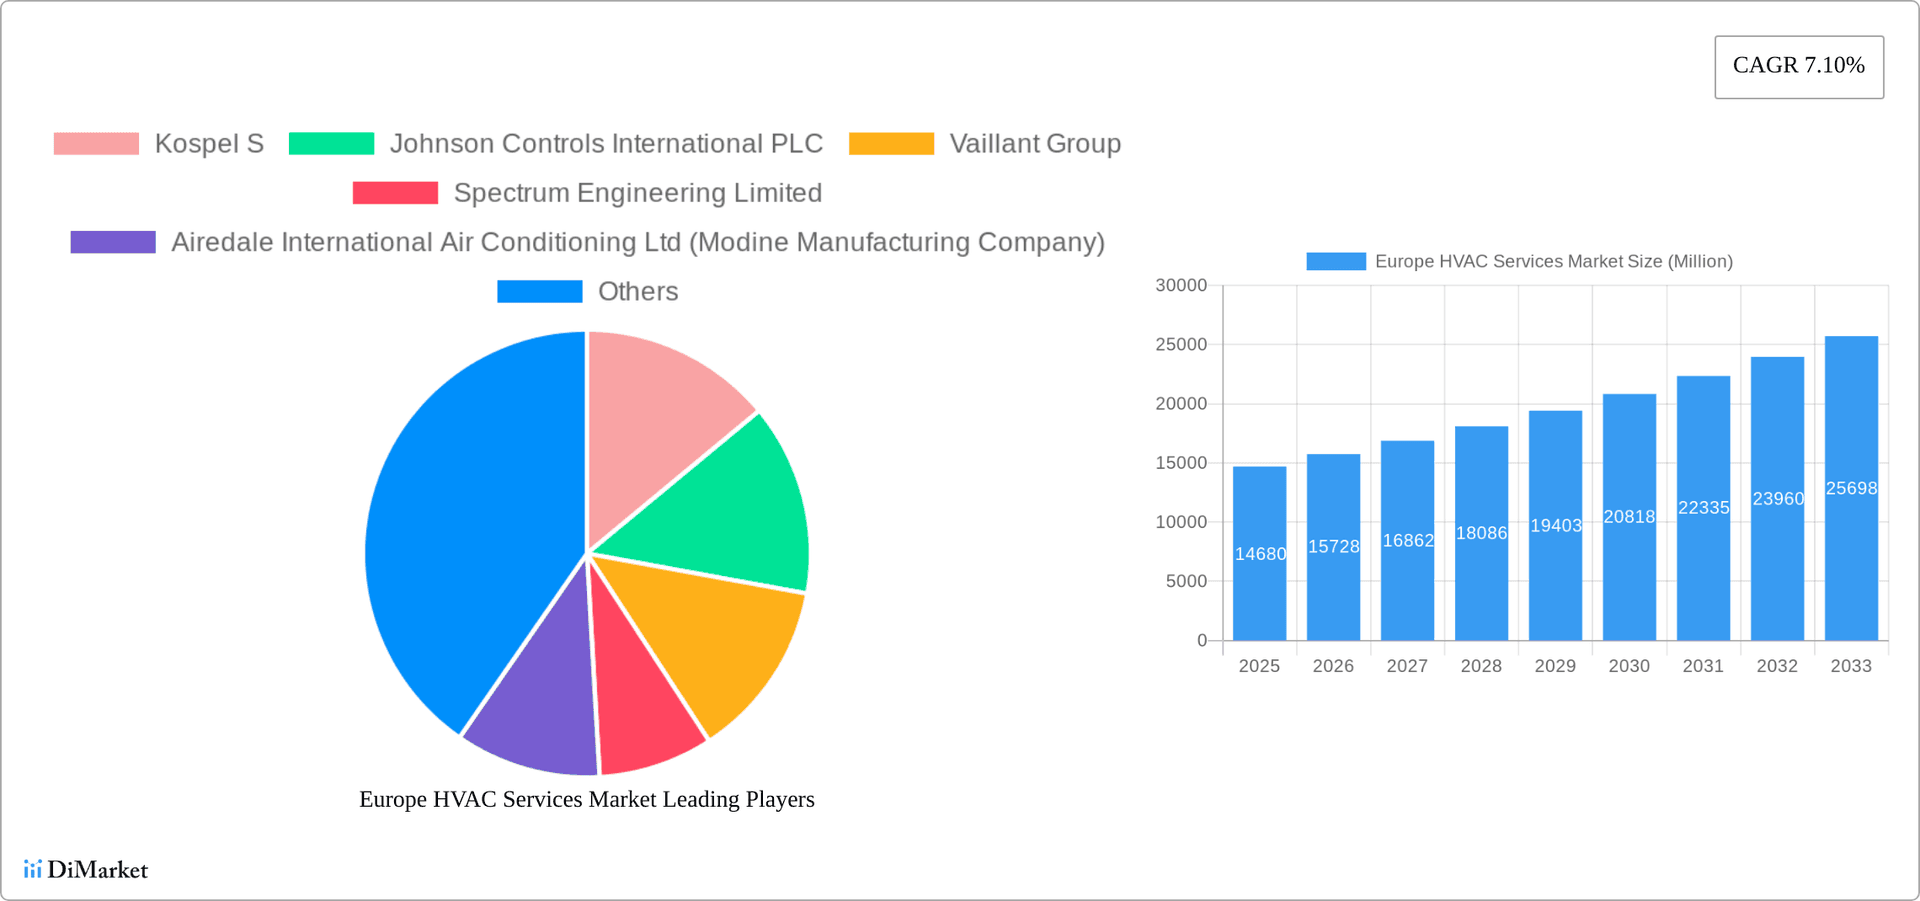Toggle the Others series in the legend
This screenshot has height=901, width=1920.
pos(540,291)
